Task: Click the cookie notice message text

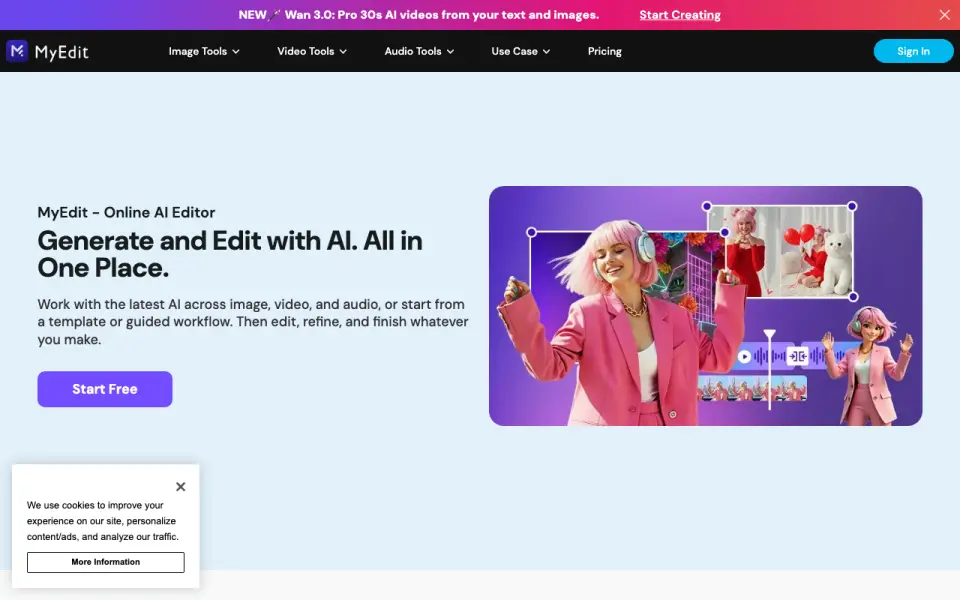Action: (103, 521)
